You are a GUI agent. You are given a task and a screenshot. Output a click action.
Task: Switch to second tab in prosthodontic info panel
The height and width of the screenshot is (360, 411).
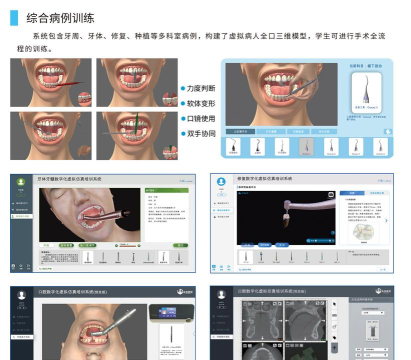tap(377, 193)
